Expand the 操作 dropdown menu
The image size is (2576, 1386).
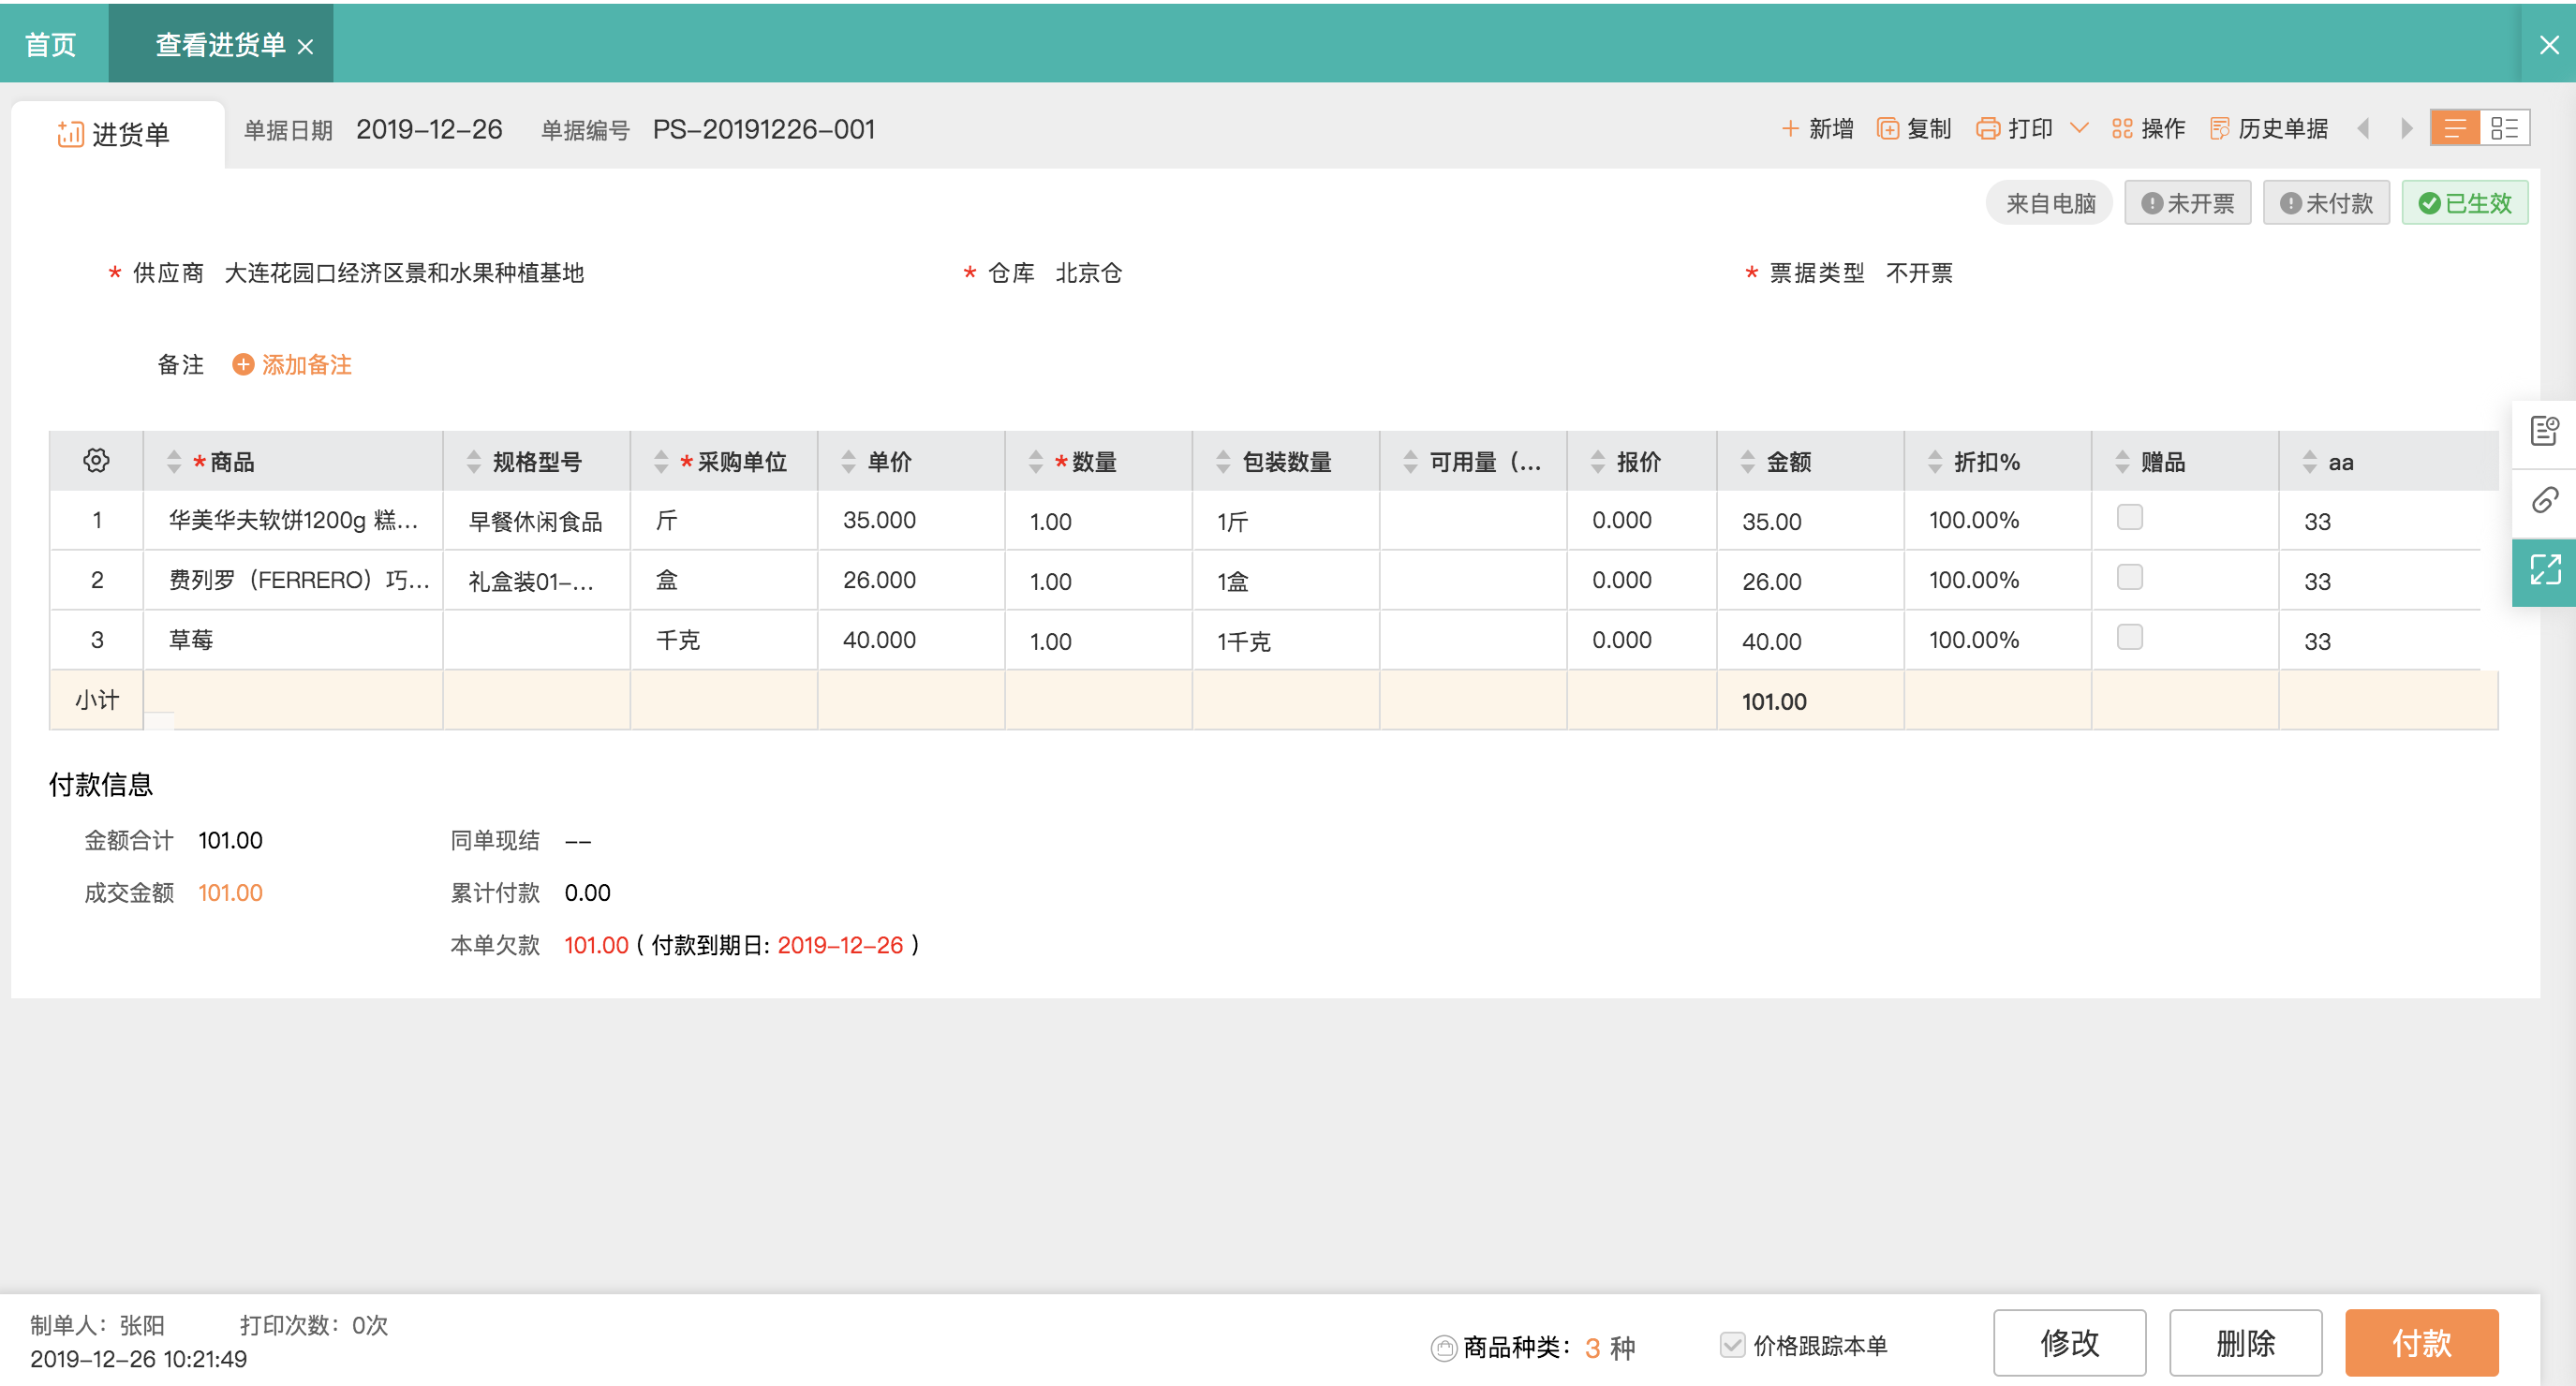2156,135
